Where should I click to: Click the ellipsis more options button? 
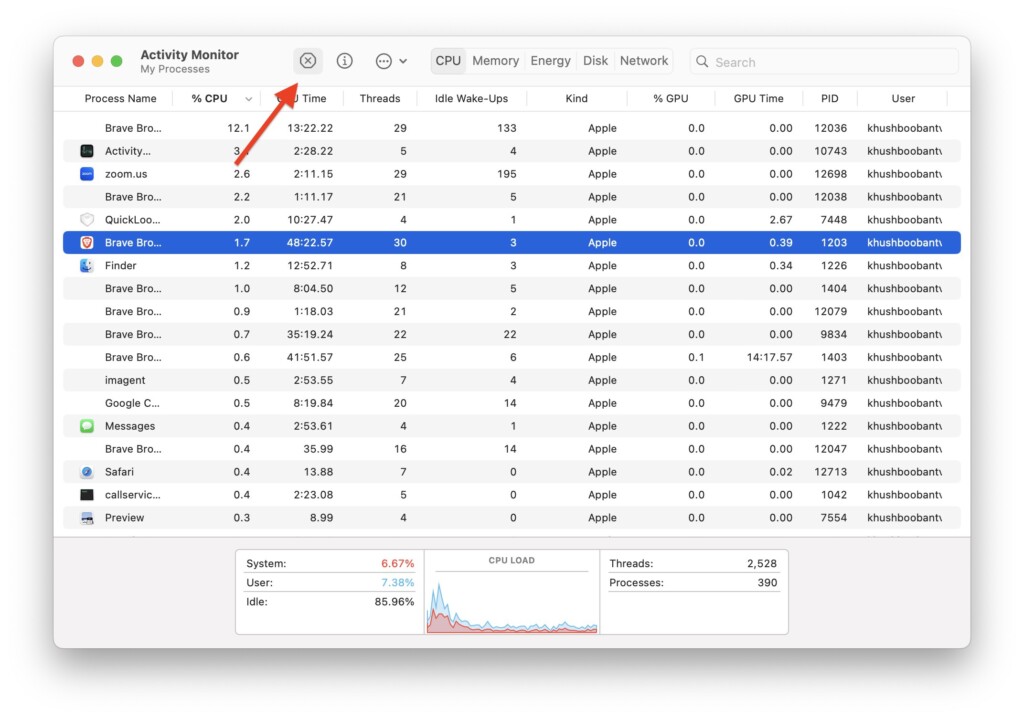pyautogui.click(x=383, y=61)
